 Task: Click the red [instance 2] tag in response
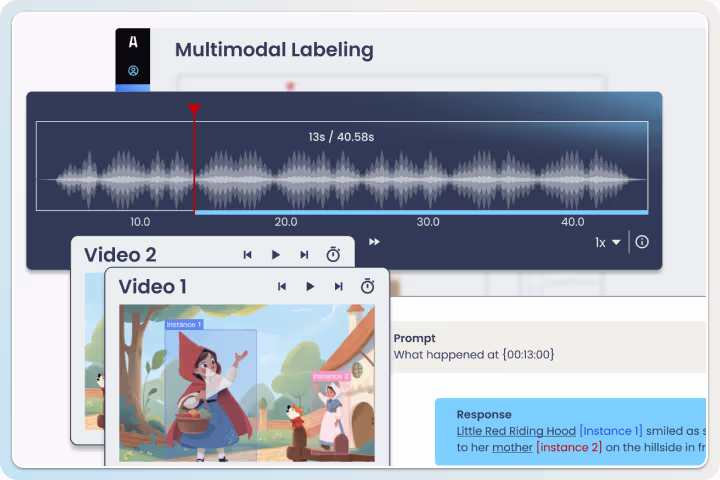[x=569, y=447]
